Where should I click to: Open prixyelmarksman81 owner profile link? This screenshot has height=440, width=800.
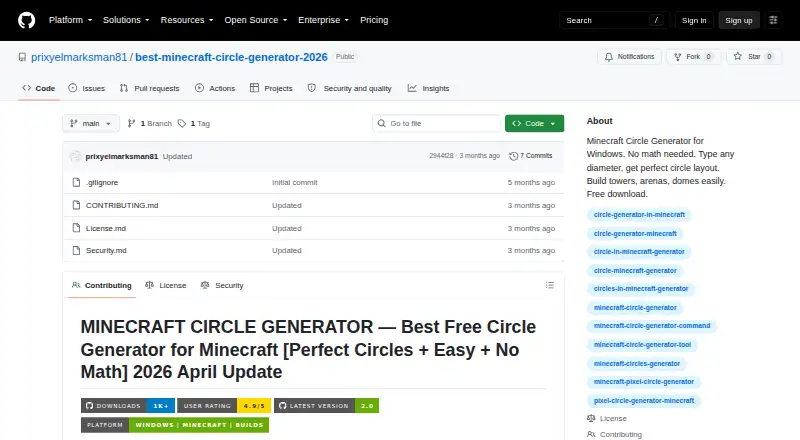click(79, 57)
